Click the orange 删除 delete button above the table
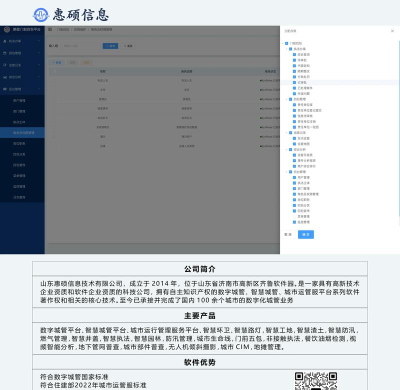Image resolution: width=400 pixels, height=390 pixels. pos(86,62)
